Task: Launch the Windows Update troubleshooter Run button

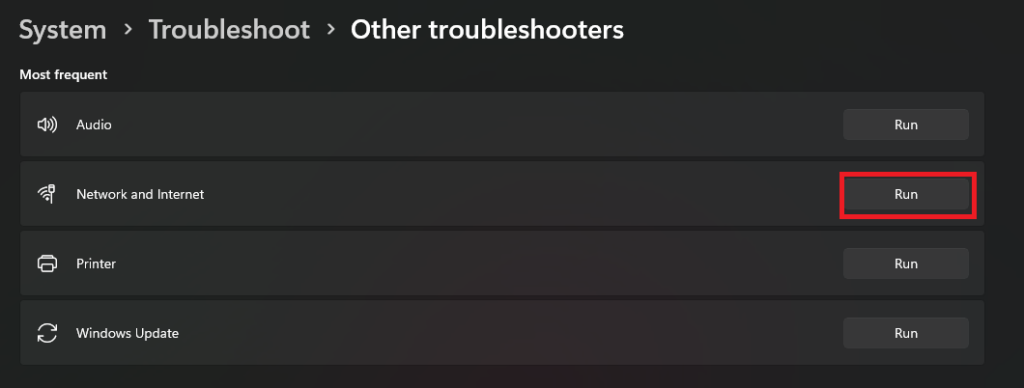Action: click(x=906, y=333)
